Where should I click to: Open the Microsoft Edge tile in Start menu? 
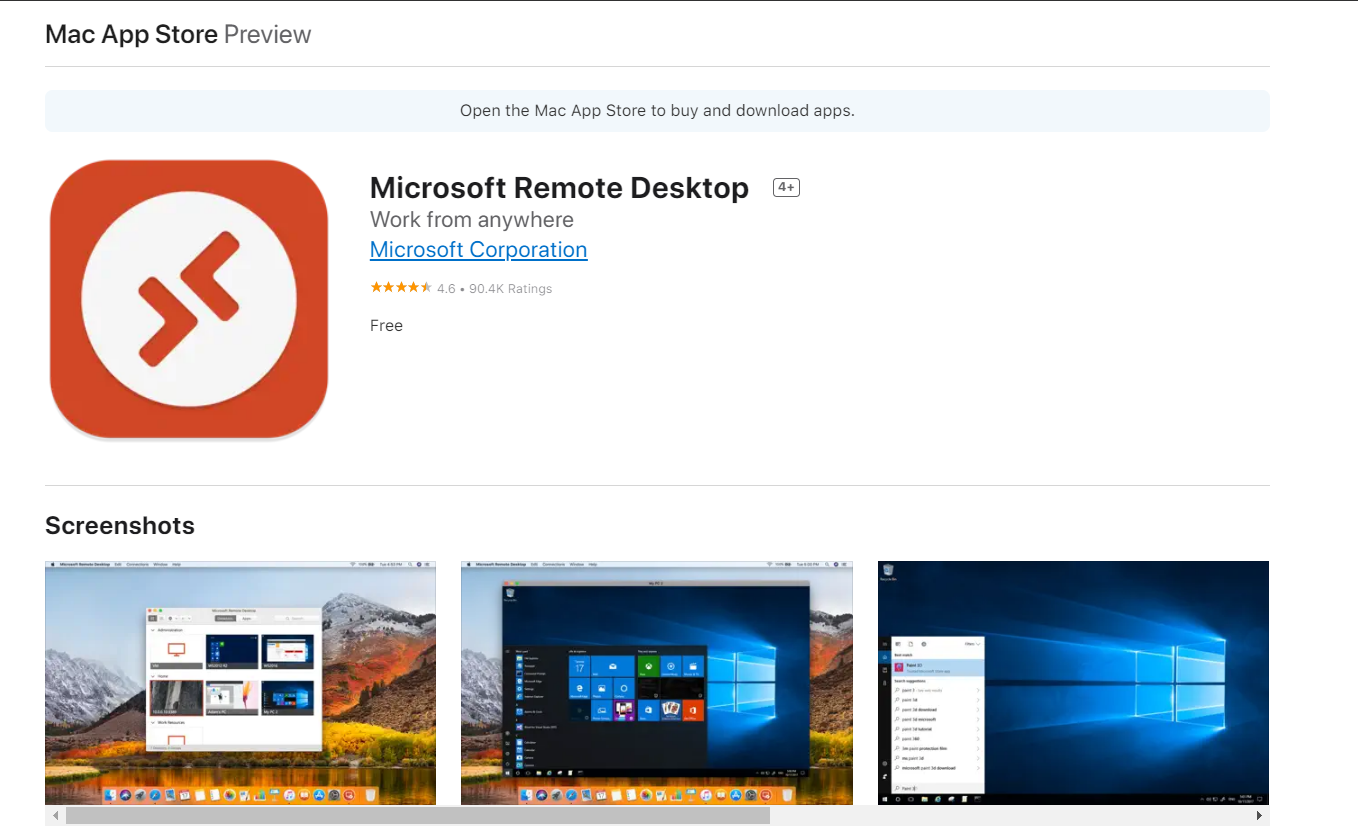[578, 688]
